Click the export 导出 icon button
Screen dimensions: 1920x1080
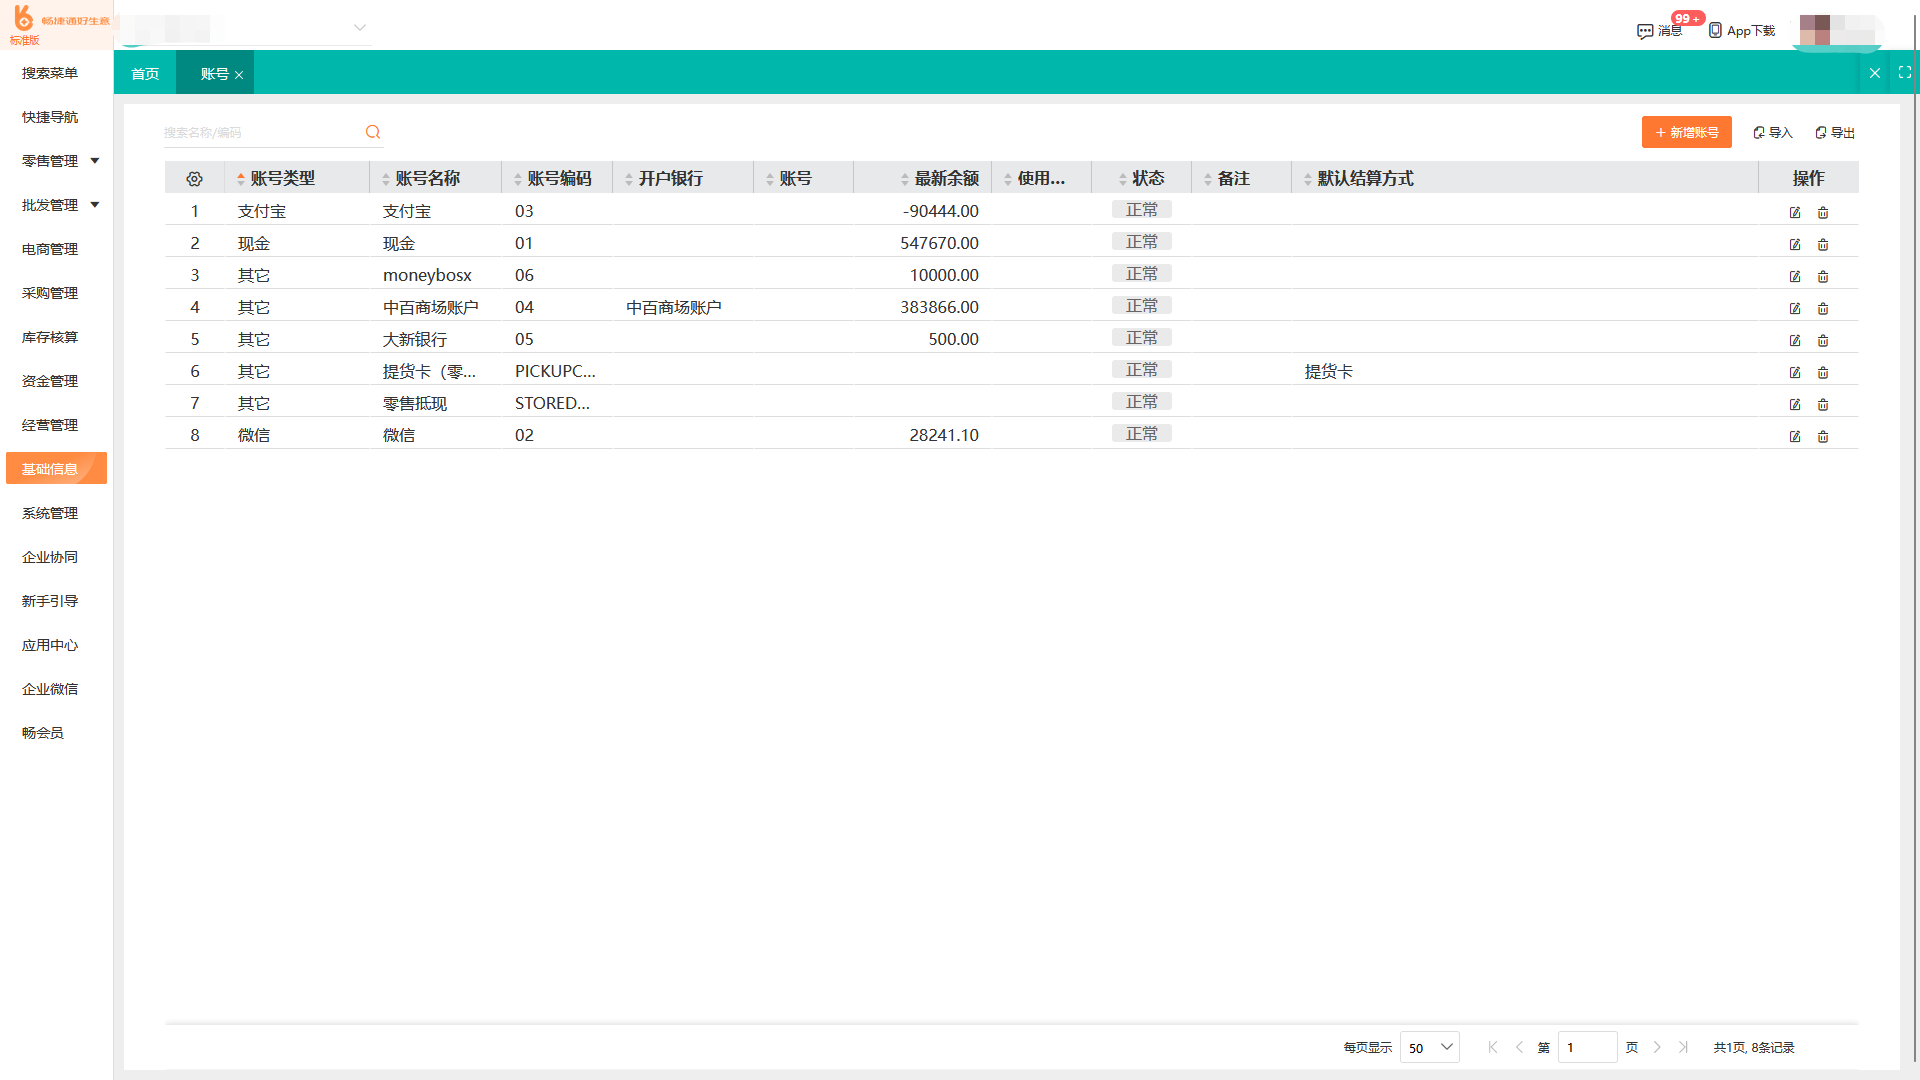1837,132
